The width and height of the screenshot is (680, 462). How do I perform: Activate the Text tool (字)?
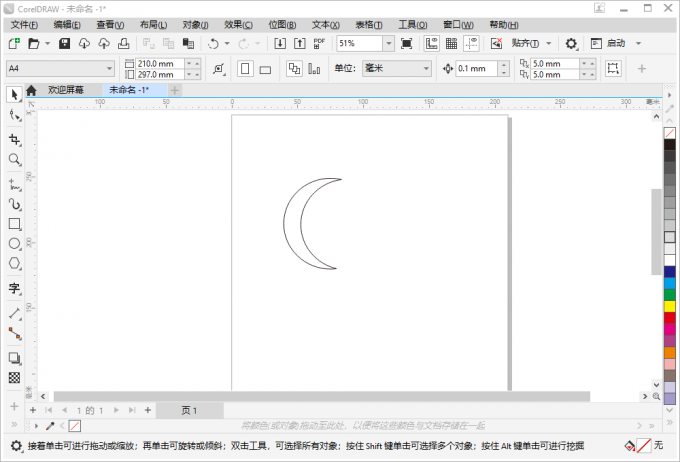coord(14,289)
